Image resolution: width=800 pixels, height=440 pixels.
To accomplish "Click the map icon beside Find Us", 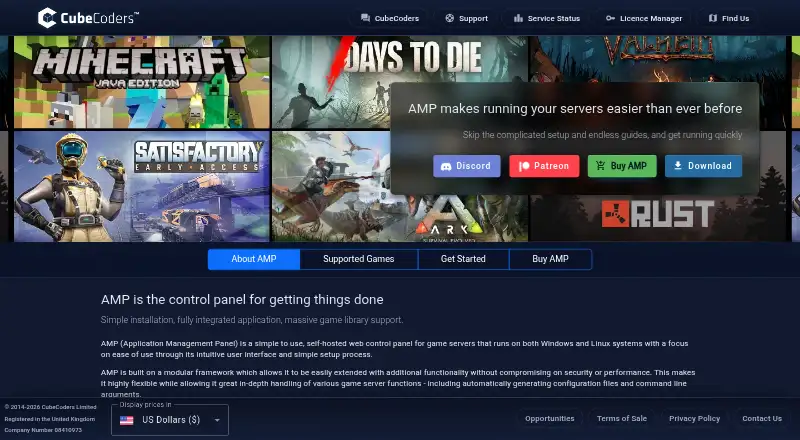I will [713, 18].
